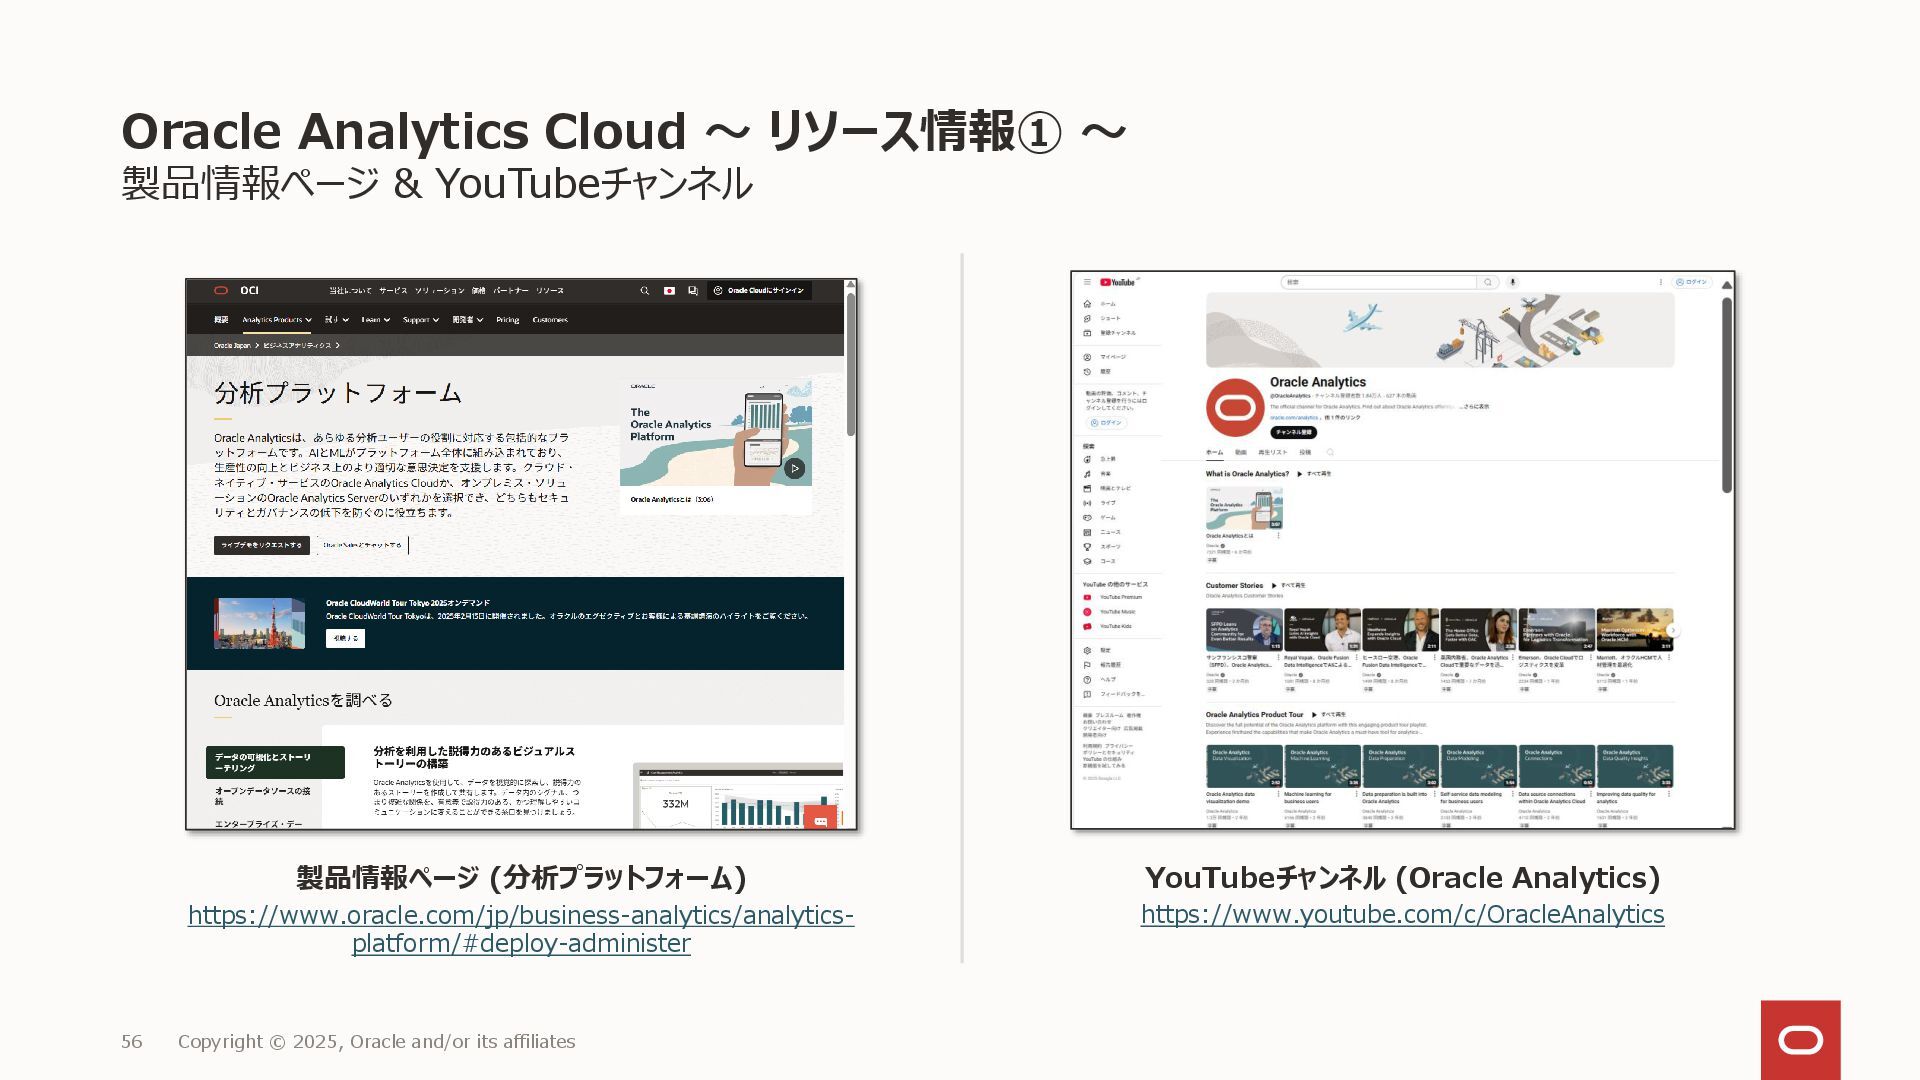Expand the Support dropdown menu

click(420, 320)
